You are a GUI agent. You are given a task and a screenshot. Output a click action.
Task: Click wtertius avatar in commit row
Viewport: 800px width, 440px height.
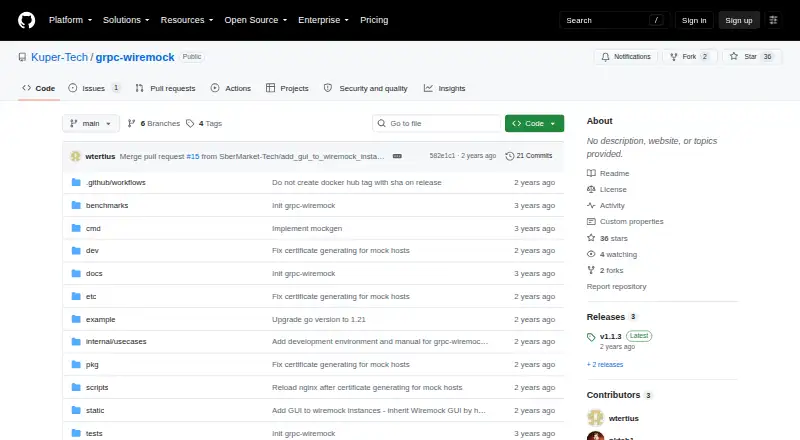pyautogui.click(x=76, y=156)
